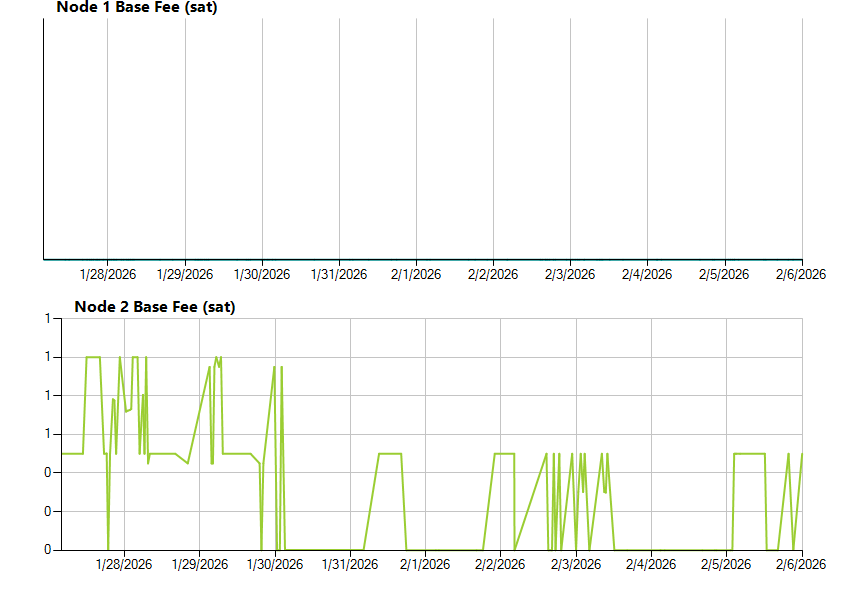Click the "Node 2 Base Fee (sat)" chart title
Image resolution: width=860 pixels, height=600 pixels.
click(x=155, y=307)
